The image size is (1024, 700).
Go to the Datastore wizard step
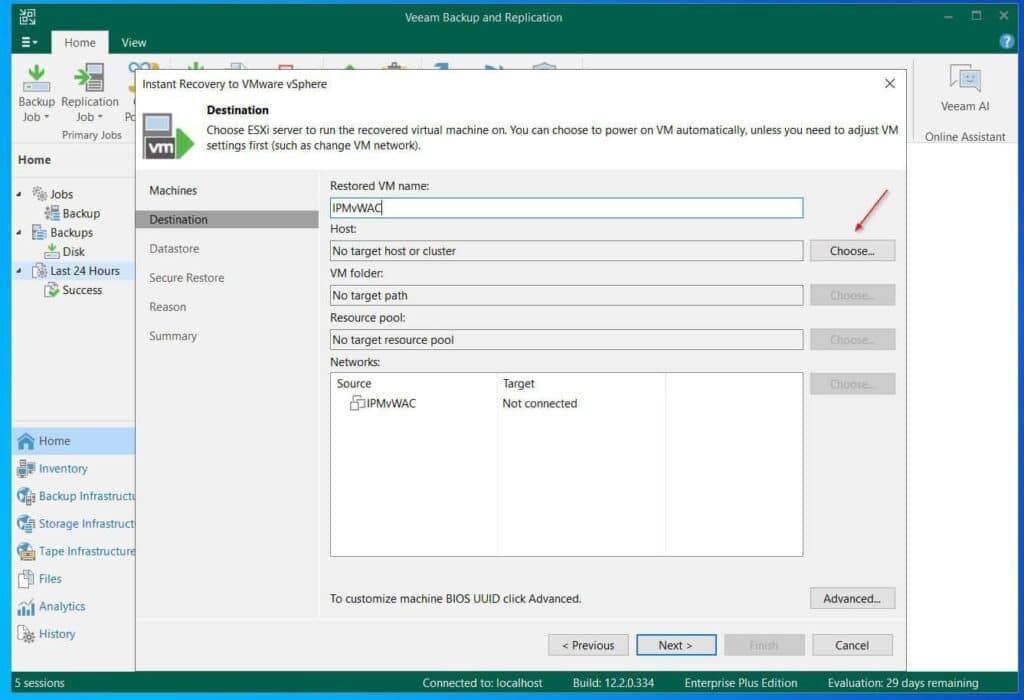[x=174, y=249]
